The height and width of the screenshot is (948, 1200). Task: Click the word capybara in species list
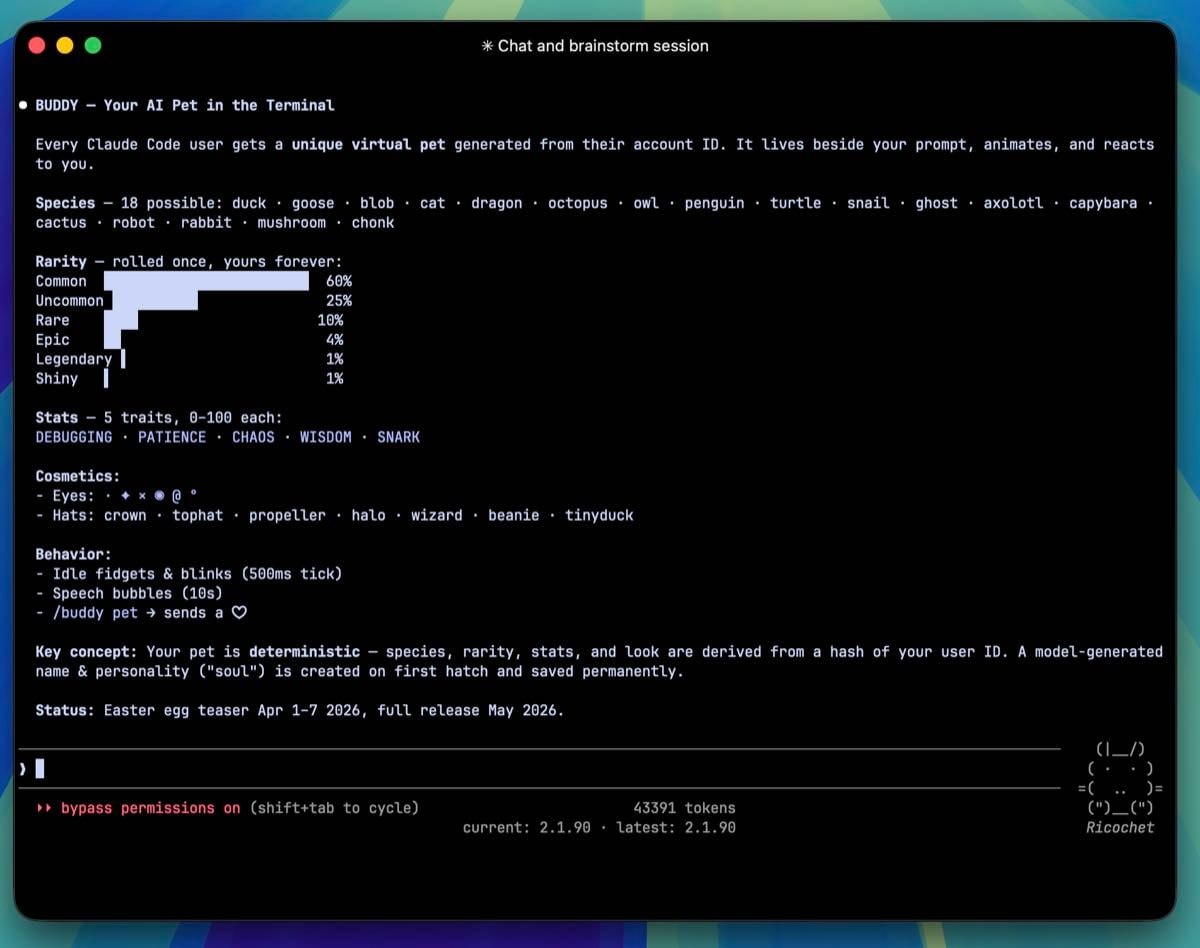(x=1103, y=203)
